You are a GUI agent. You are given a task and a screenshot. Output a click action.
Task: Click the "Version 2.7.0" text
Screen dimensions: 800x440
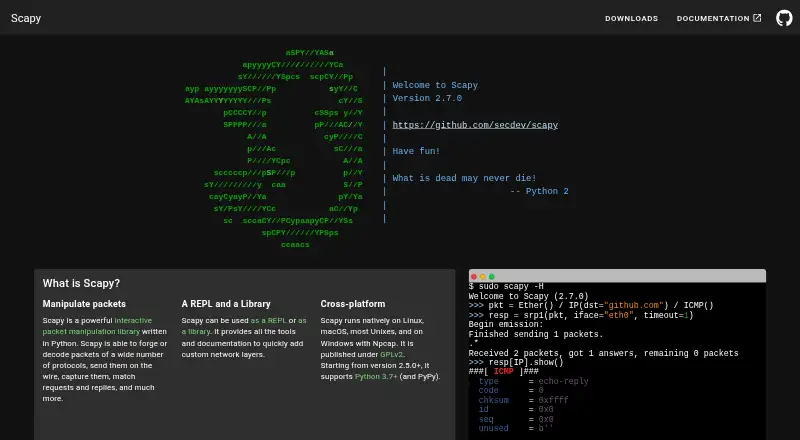click(x=427, y=98)
